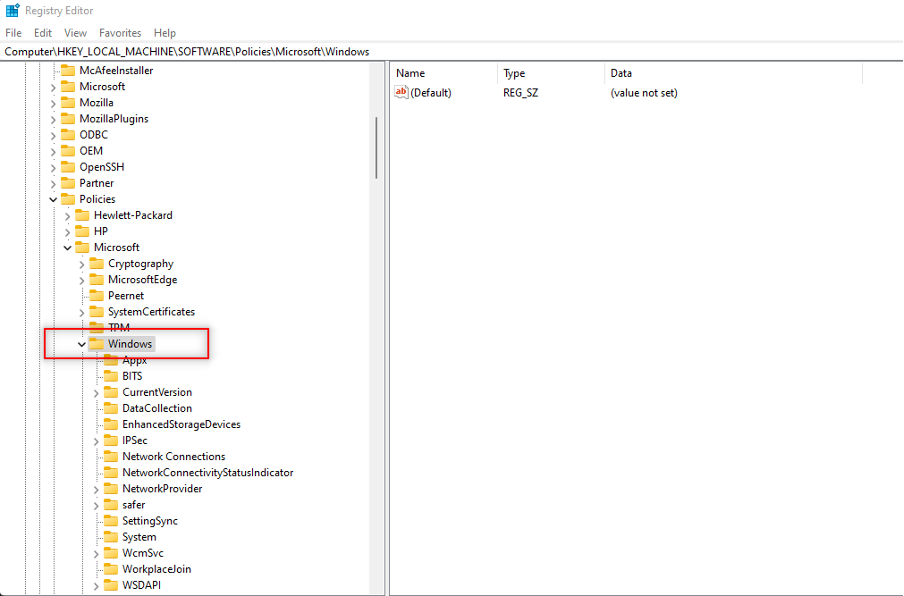This screenshot has height=596, width=904.
Task: Select the Policies folder icon
Action: [x=68, y=199]
